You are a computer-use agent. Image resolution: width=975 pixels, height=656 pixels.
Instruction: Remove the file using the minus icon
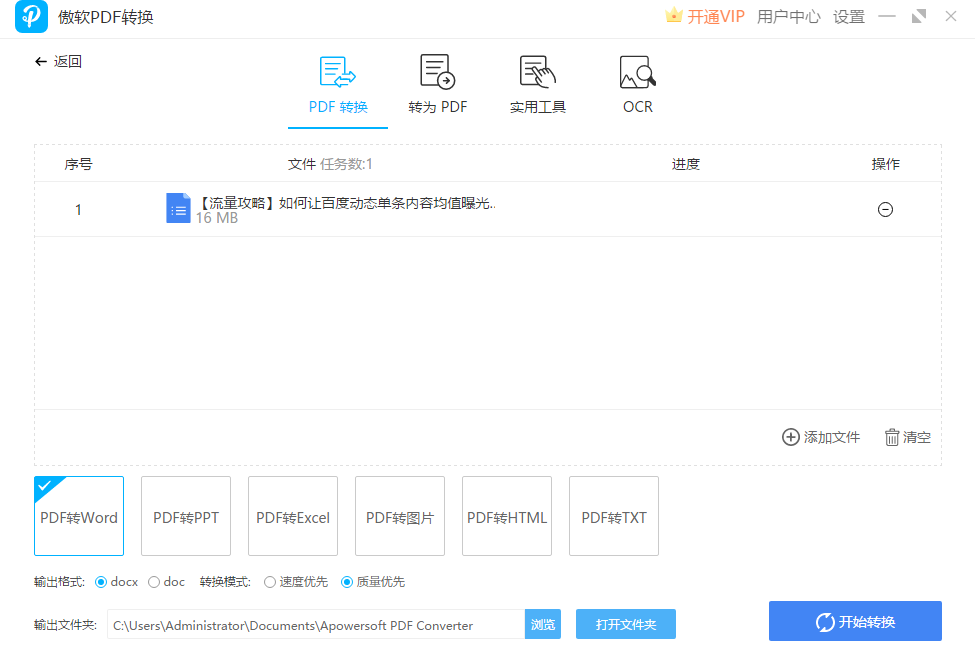click(885, 210)
